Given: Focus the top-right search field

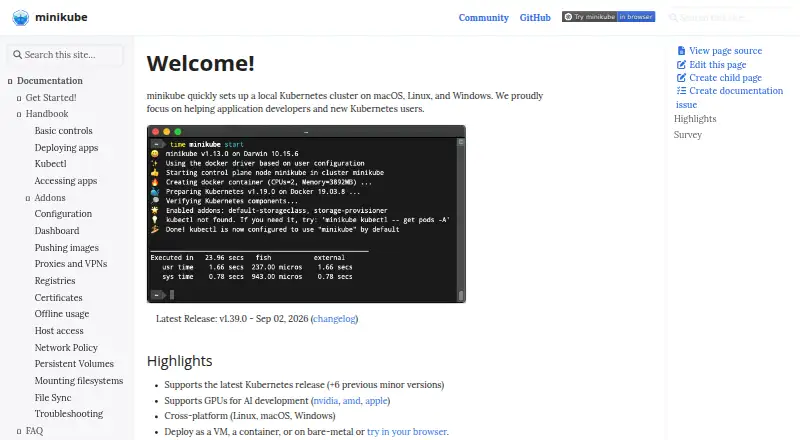Looking at the screenshot, I should (x=730, y=17).
